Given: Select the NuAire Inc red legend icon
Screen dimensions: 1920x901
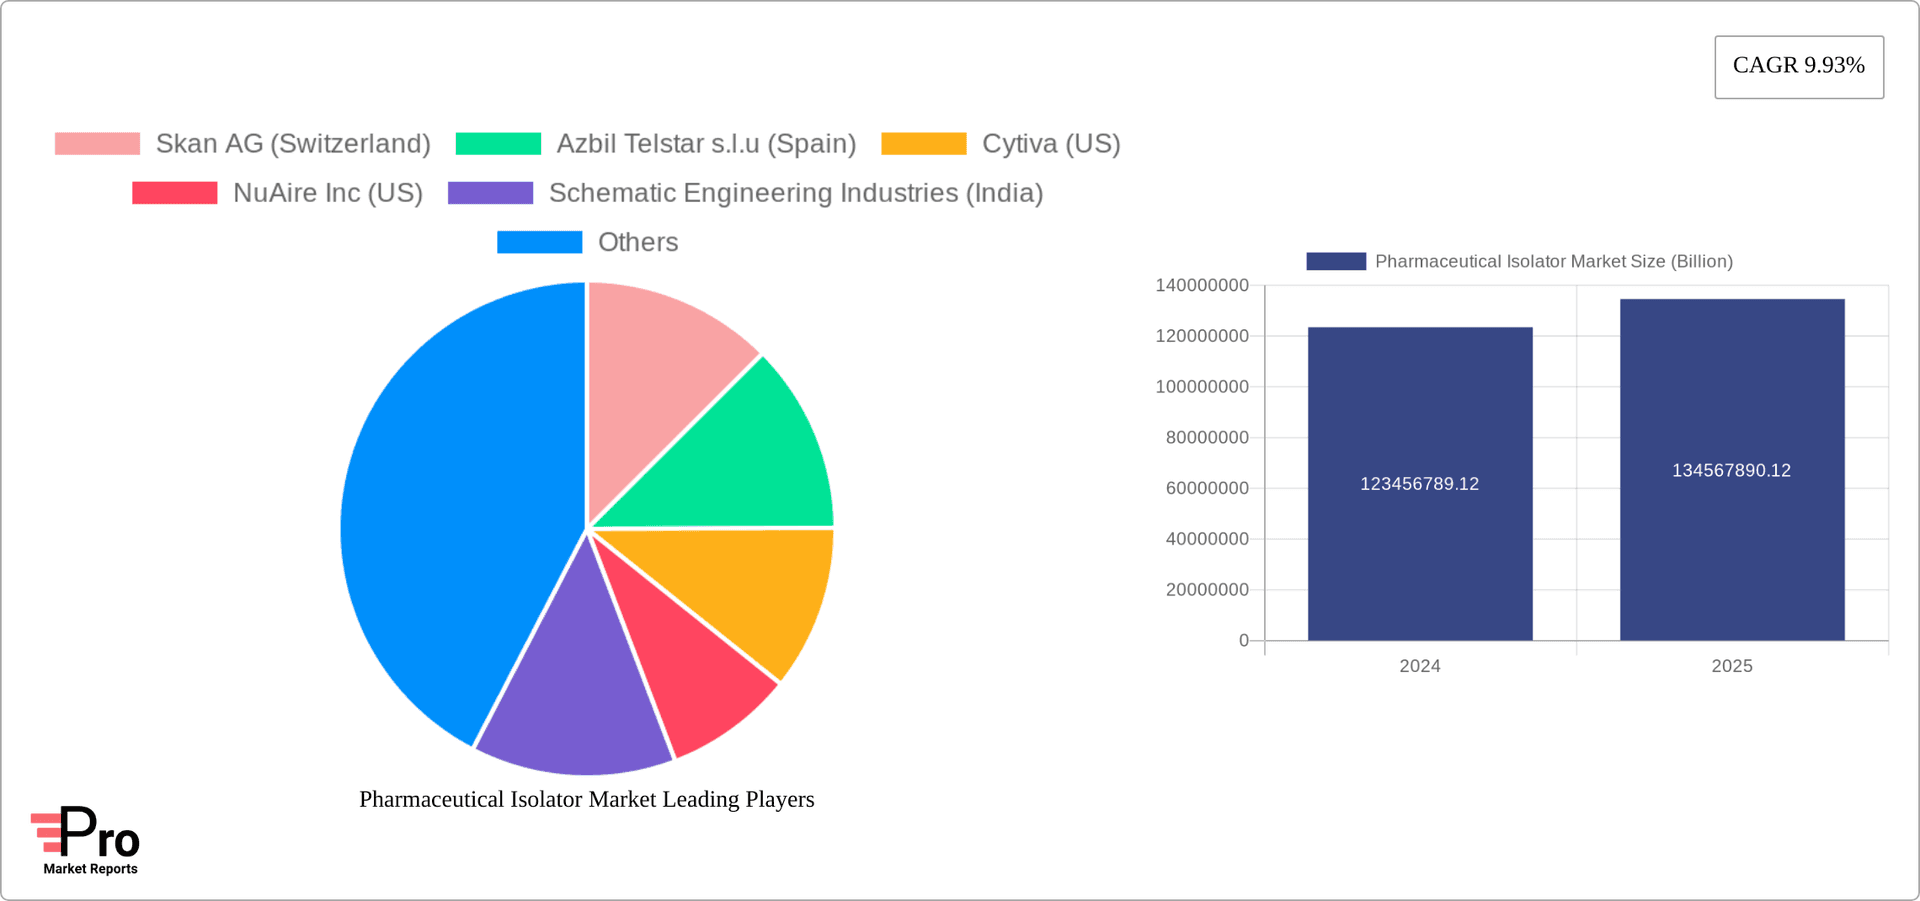Looking at the screenshot, I should (174, 192).
